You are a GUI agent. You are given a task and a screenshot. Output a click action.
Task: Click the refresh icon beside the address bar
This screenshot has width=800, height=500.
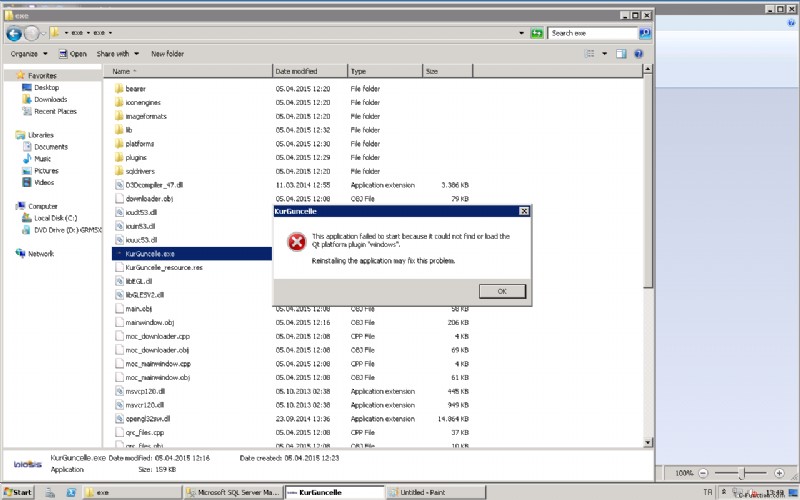point(537,33)
